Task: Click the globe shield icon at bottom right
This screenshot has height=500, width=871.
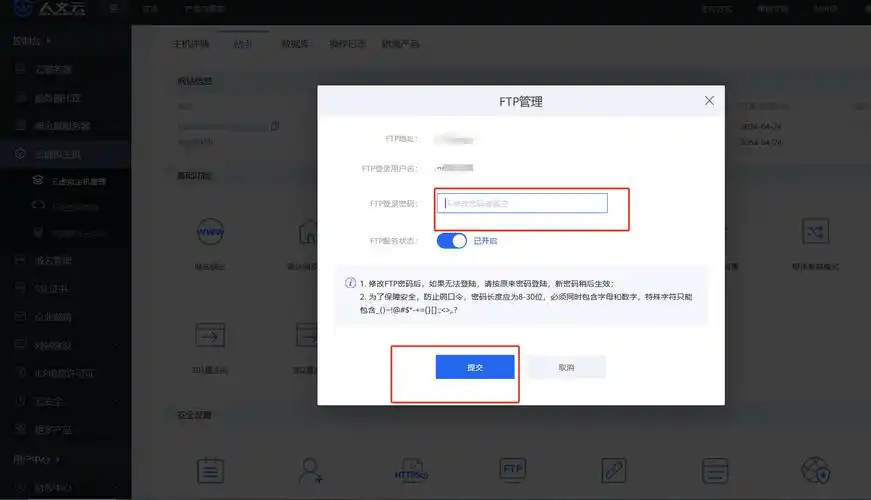Action: pyautogui.click(x=816, y=470)
